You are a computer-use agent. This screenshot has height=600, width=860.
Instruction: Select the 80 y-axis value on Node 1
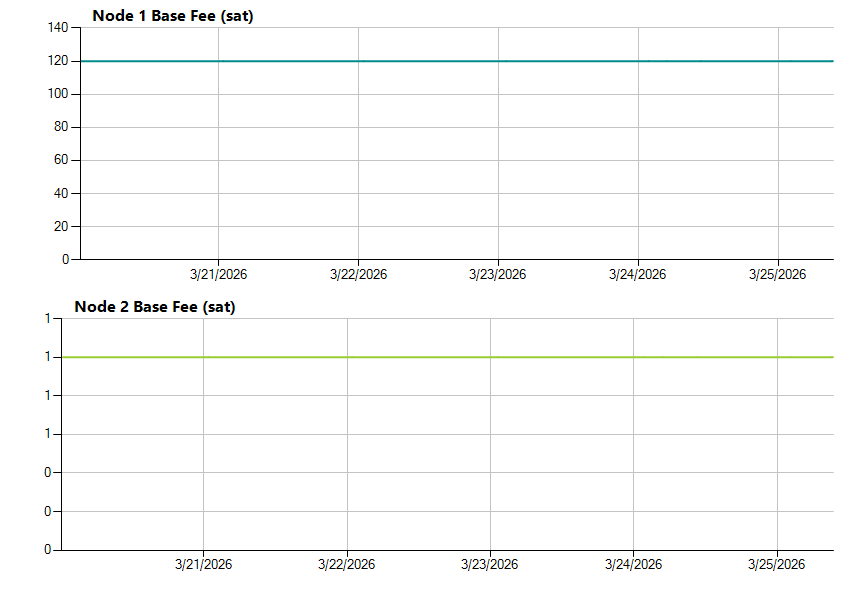click(60, 127)
